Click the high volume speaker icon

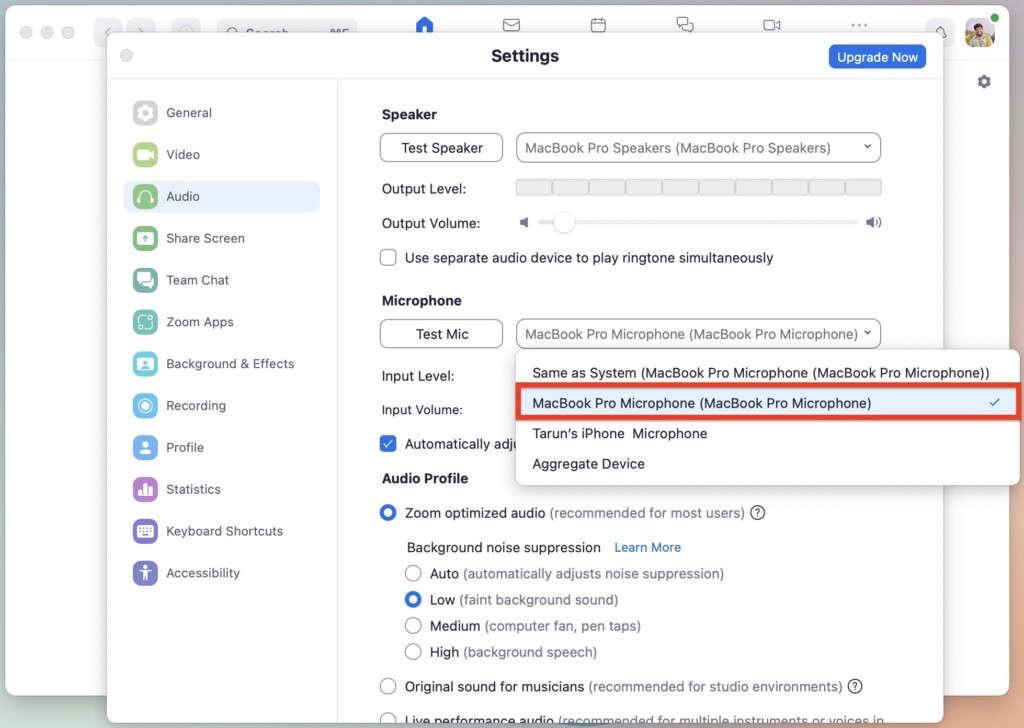(x=874, y=223)
